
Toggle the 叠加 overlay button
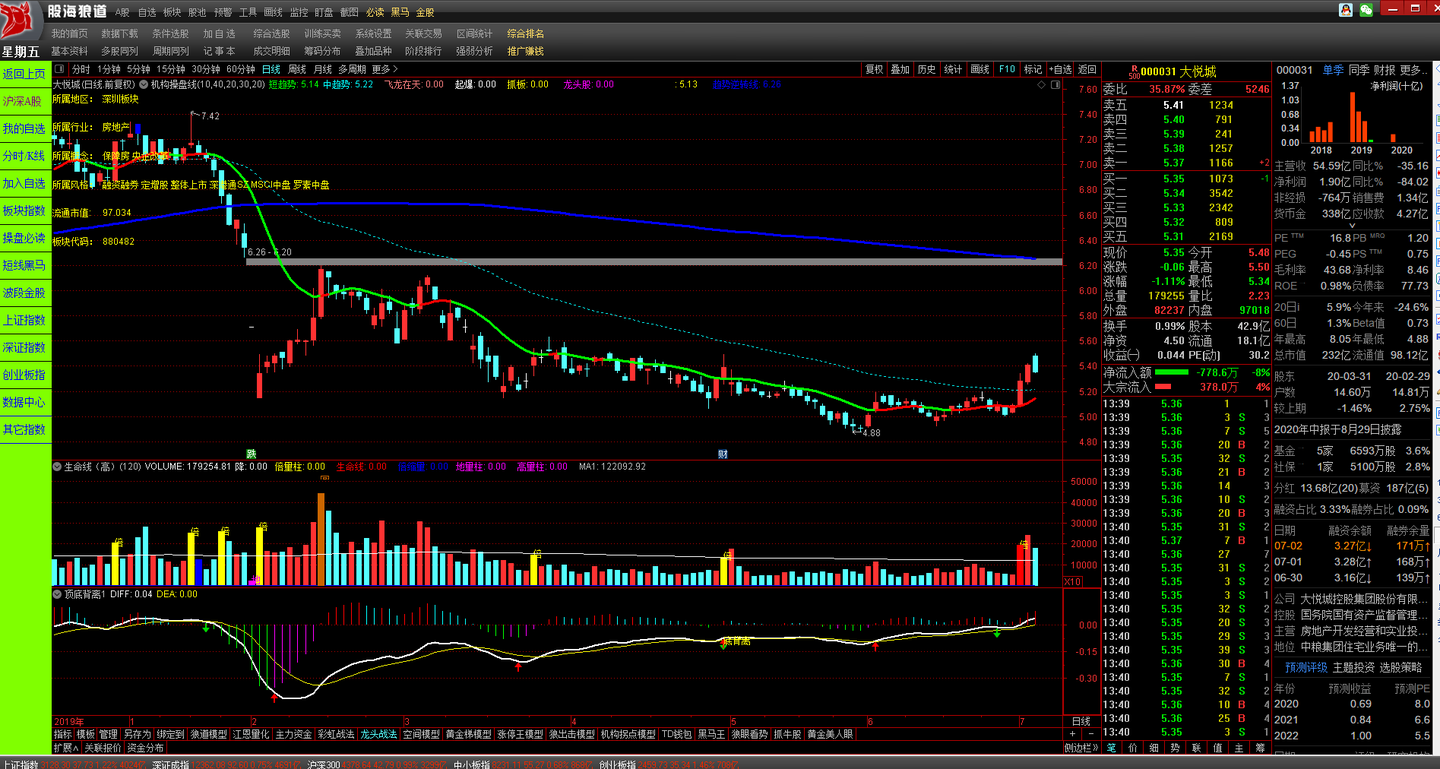(x=900, y=70)
